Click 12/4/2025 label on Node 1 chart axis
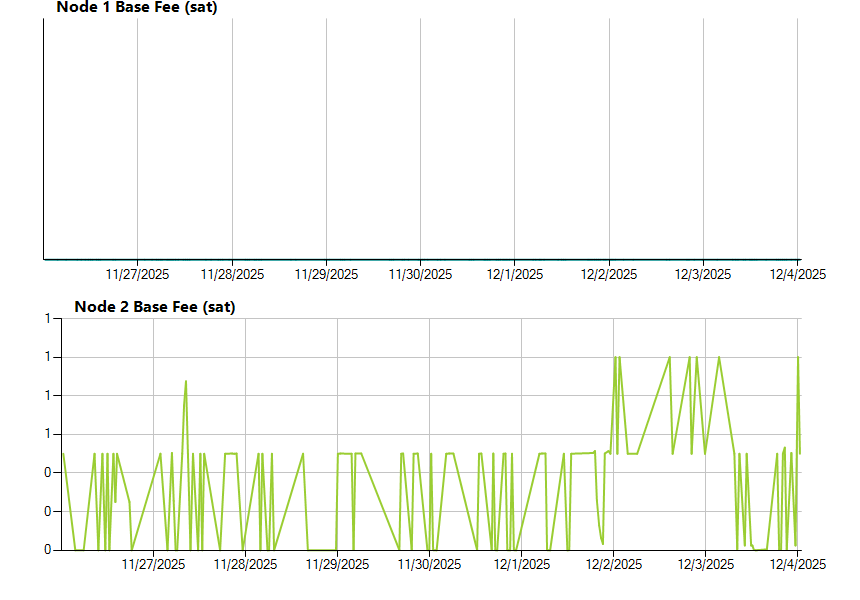Screen dimensions: 860x600 (796, 274)
